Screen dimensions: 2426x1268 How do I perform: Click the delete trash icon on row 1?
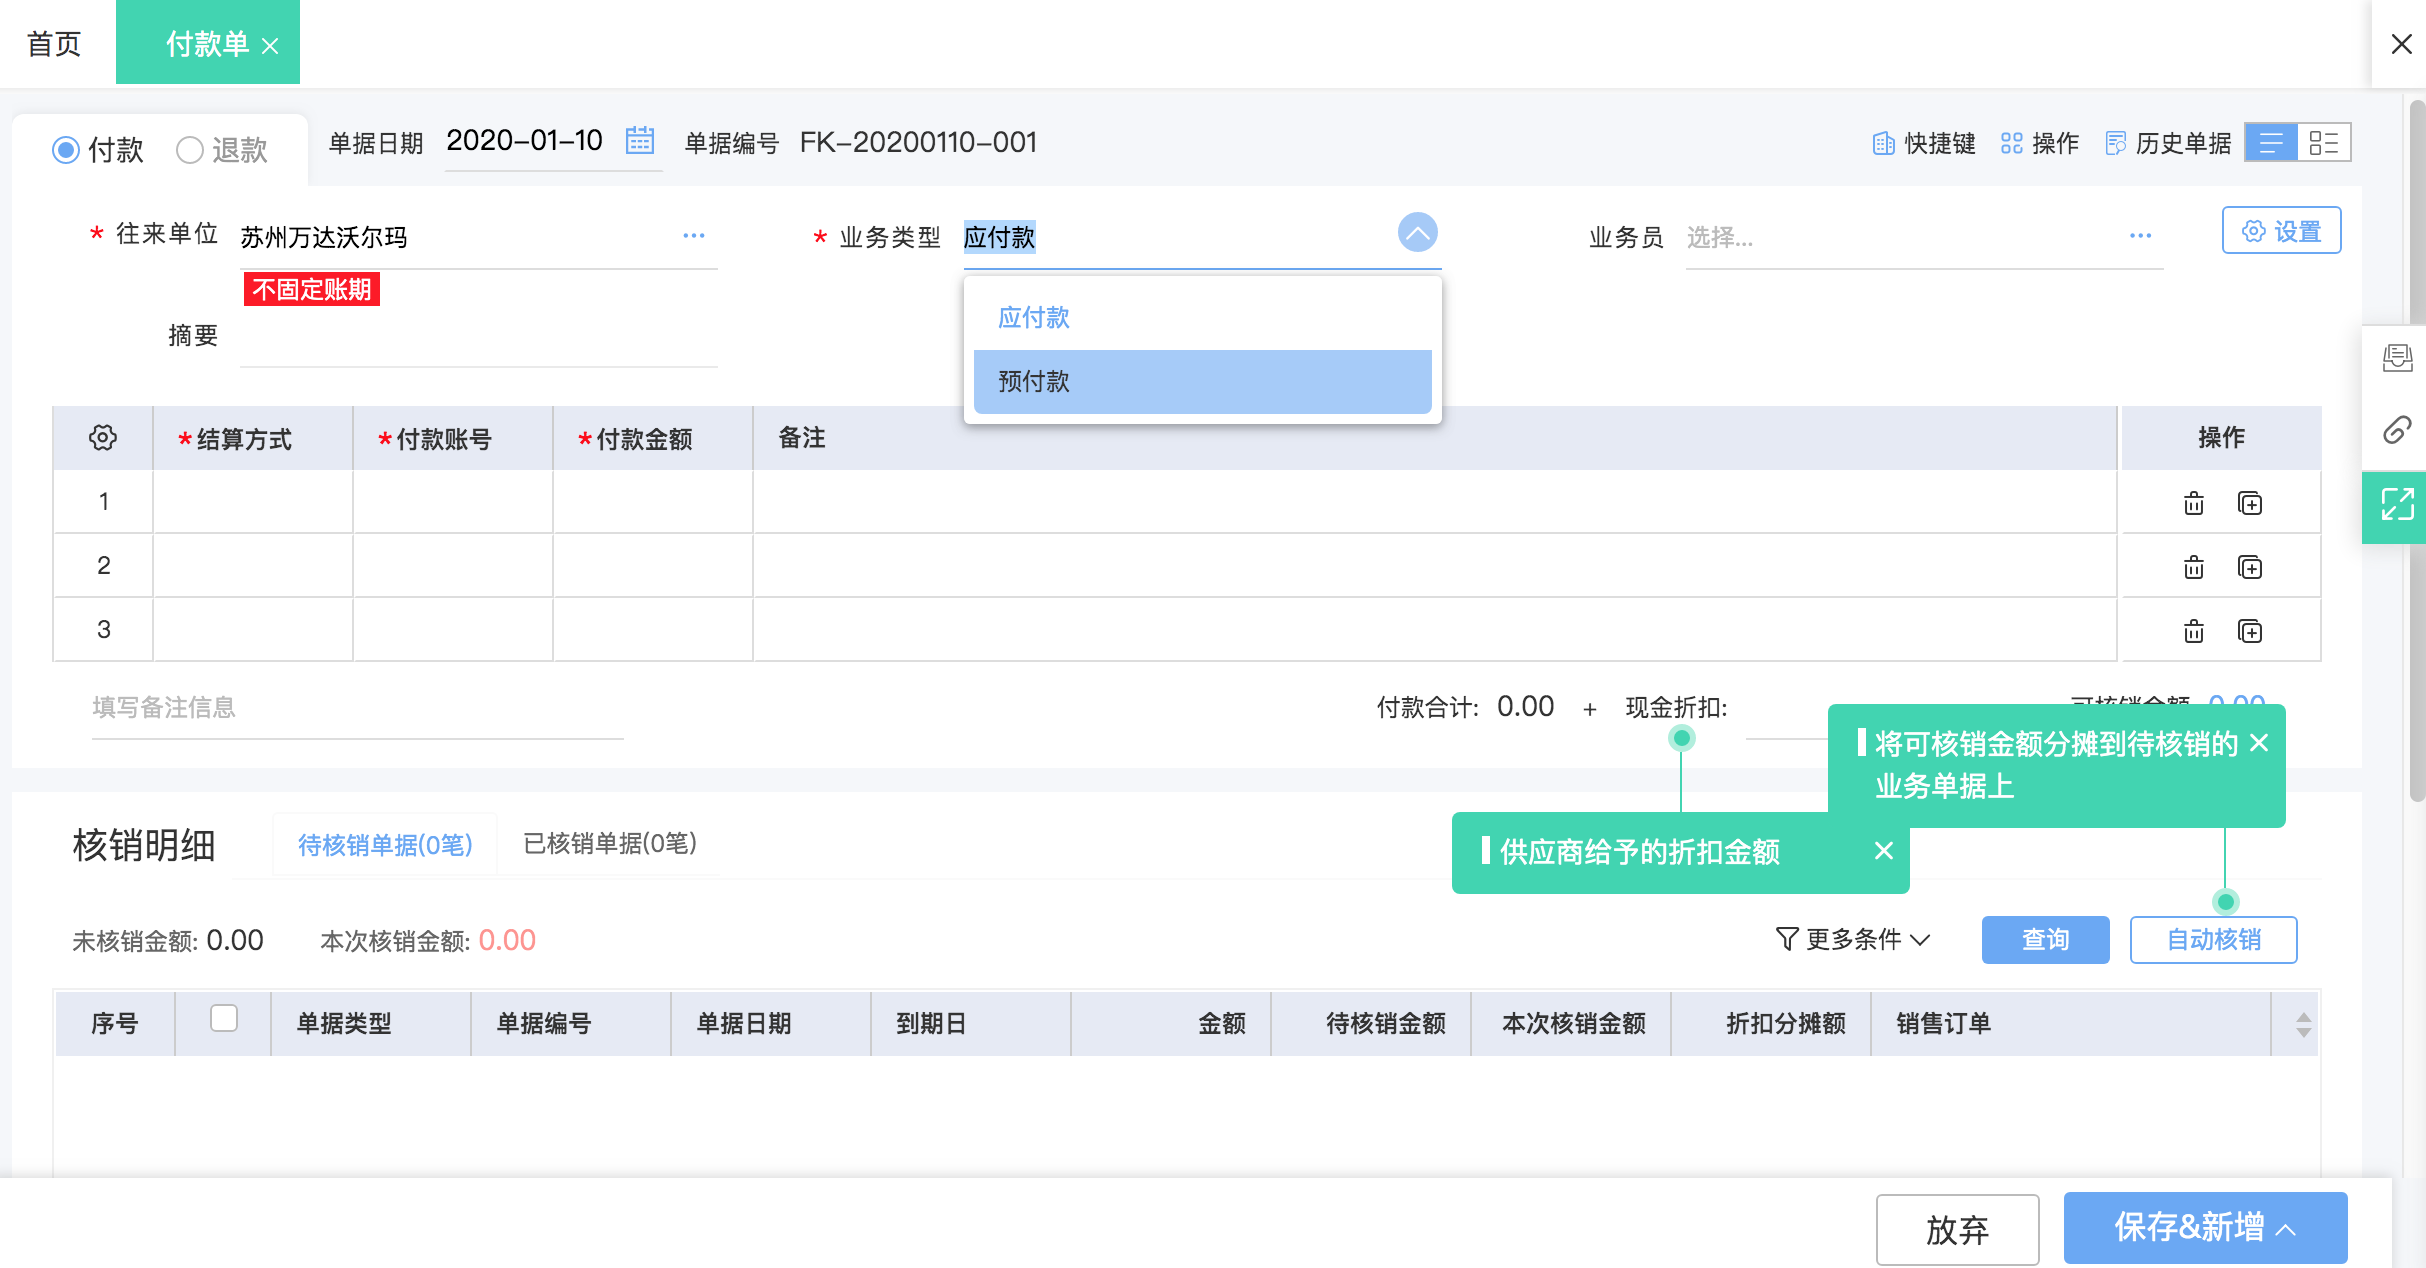[x=2195, y=502]
